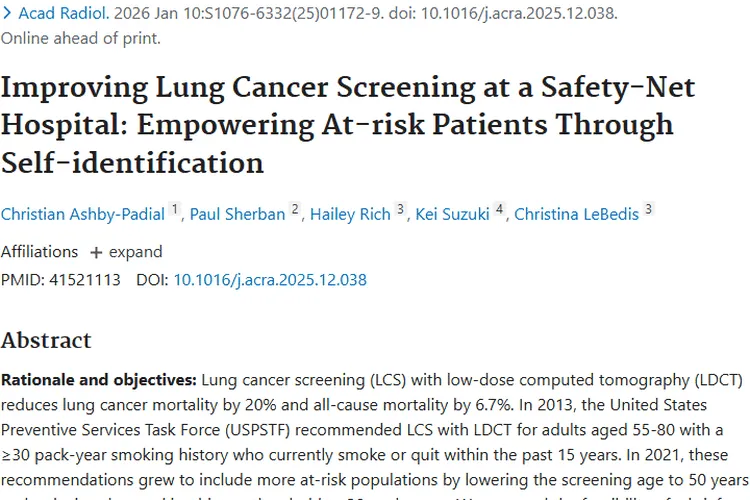The image size is (750, 500).
Task: Click the Affiliations label
Action: [39, 252]
